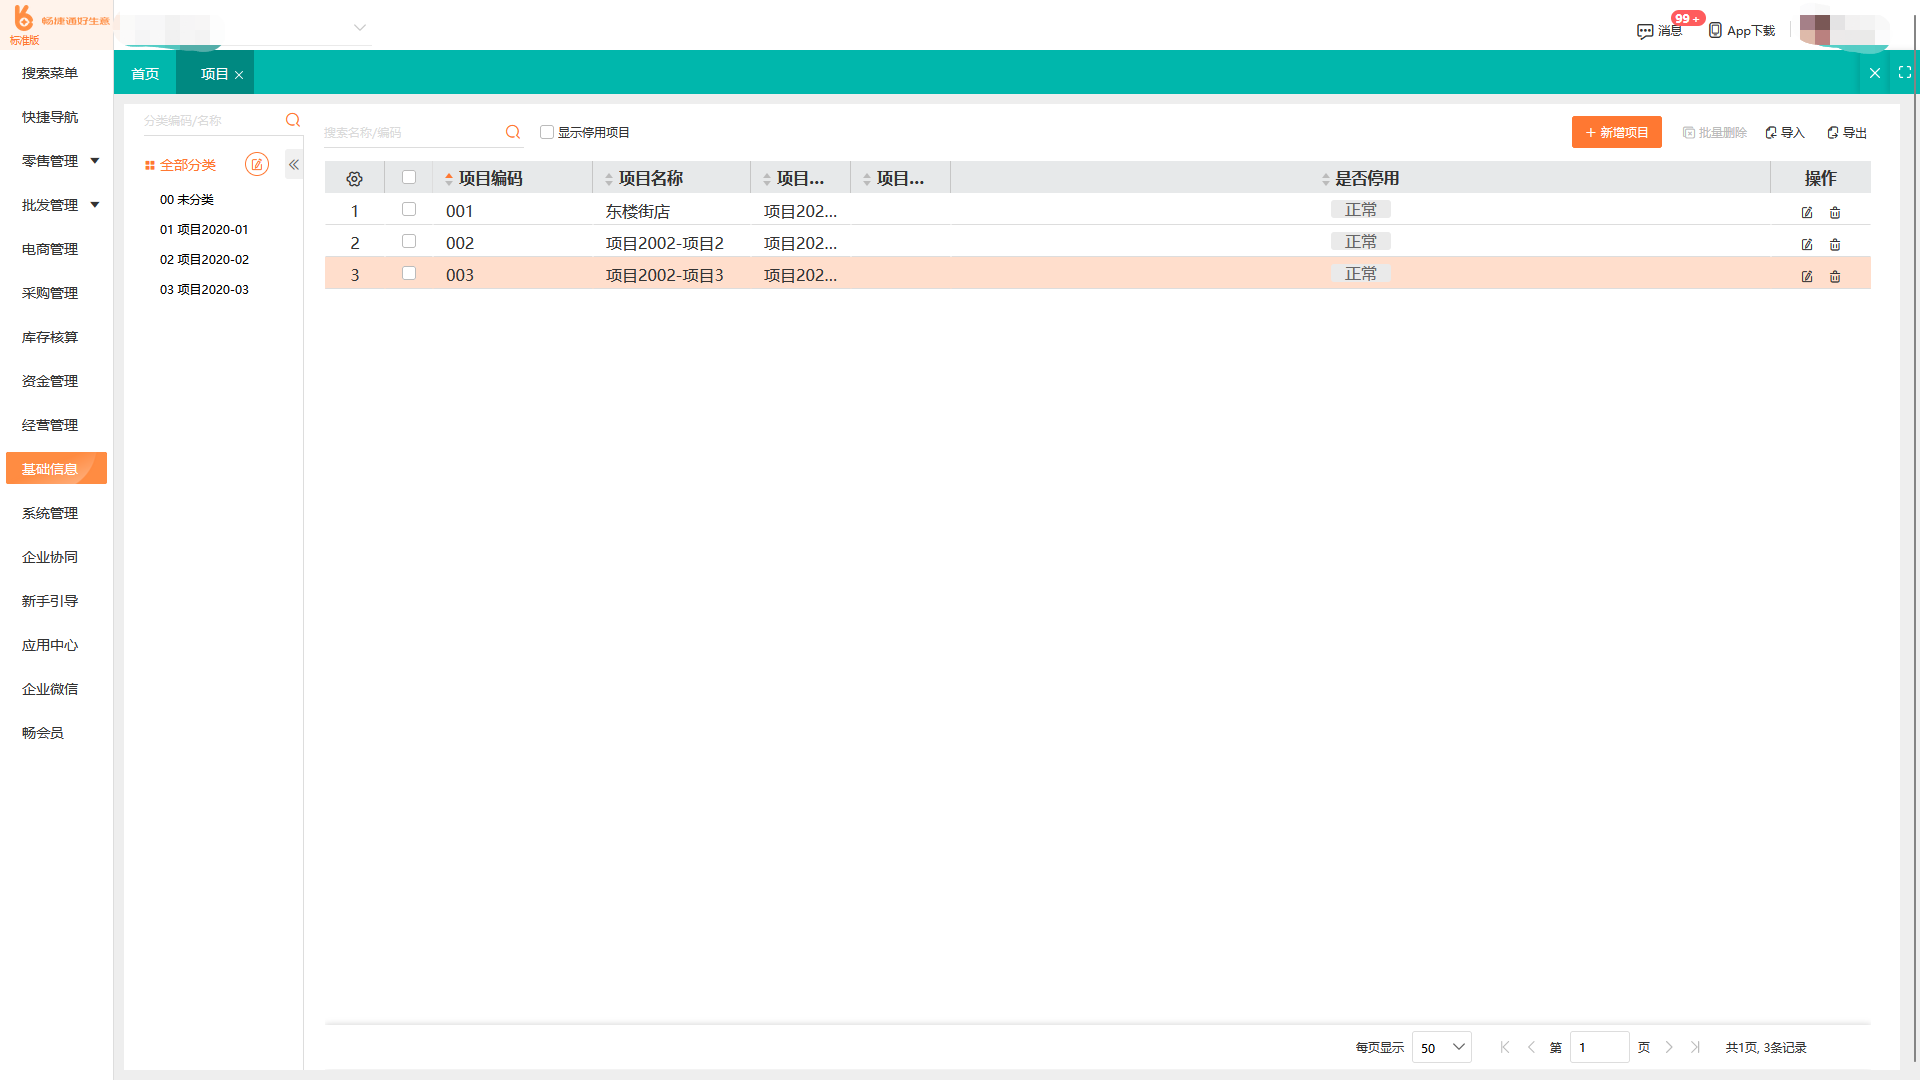Click the settings gear icon in table header
Screen dimensions: 1920x1080
[x=353, y=178]
